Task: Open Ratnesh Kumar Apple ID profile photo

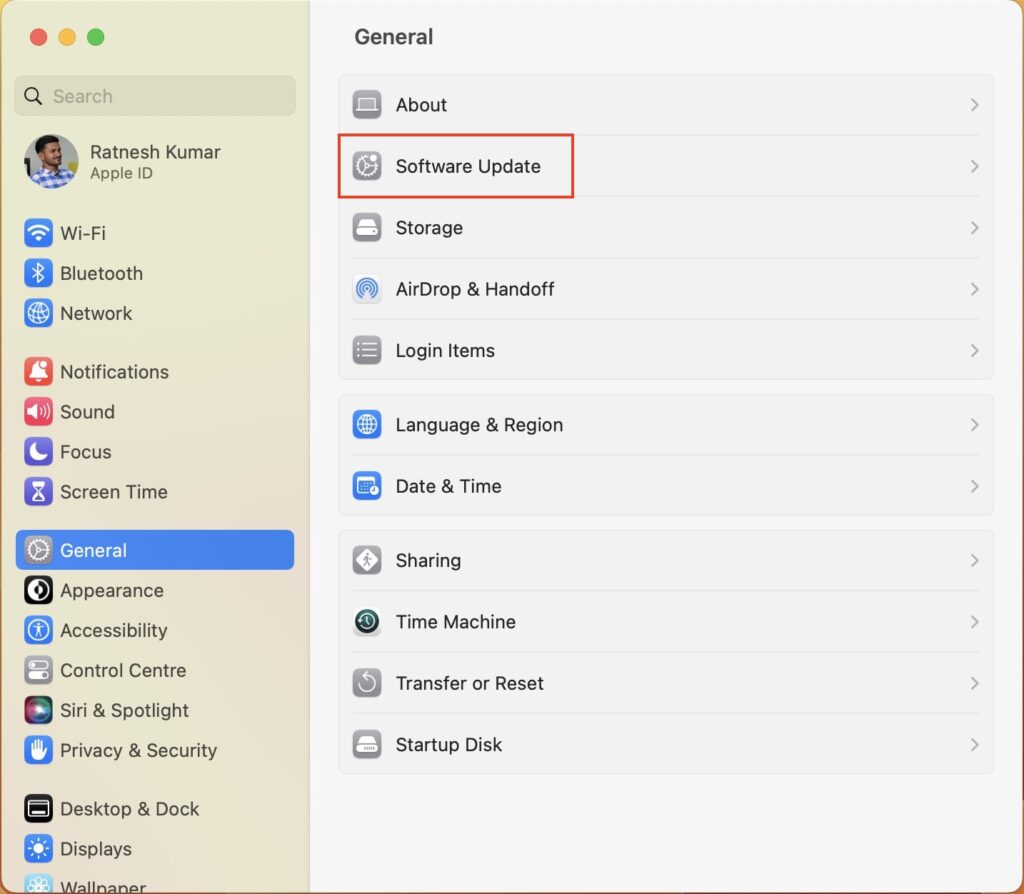Action: (51, 161)
